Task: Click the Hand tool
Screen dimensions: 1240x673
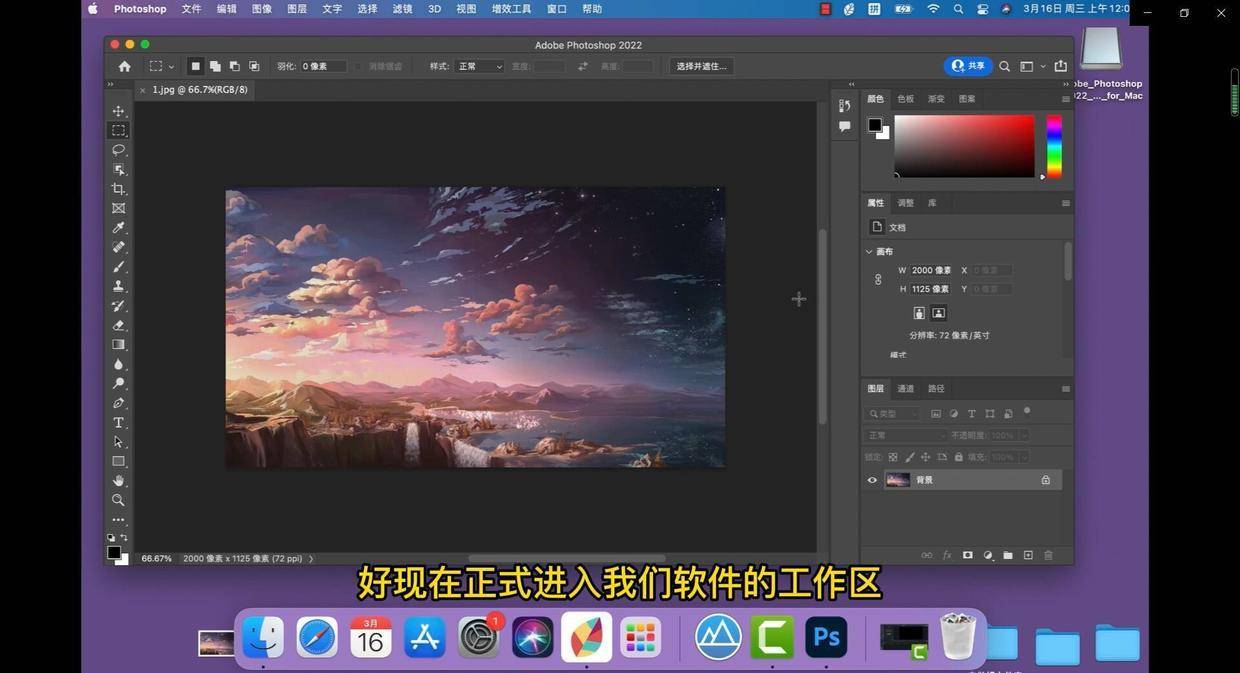Action: click(118, 481)
